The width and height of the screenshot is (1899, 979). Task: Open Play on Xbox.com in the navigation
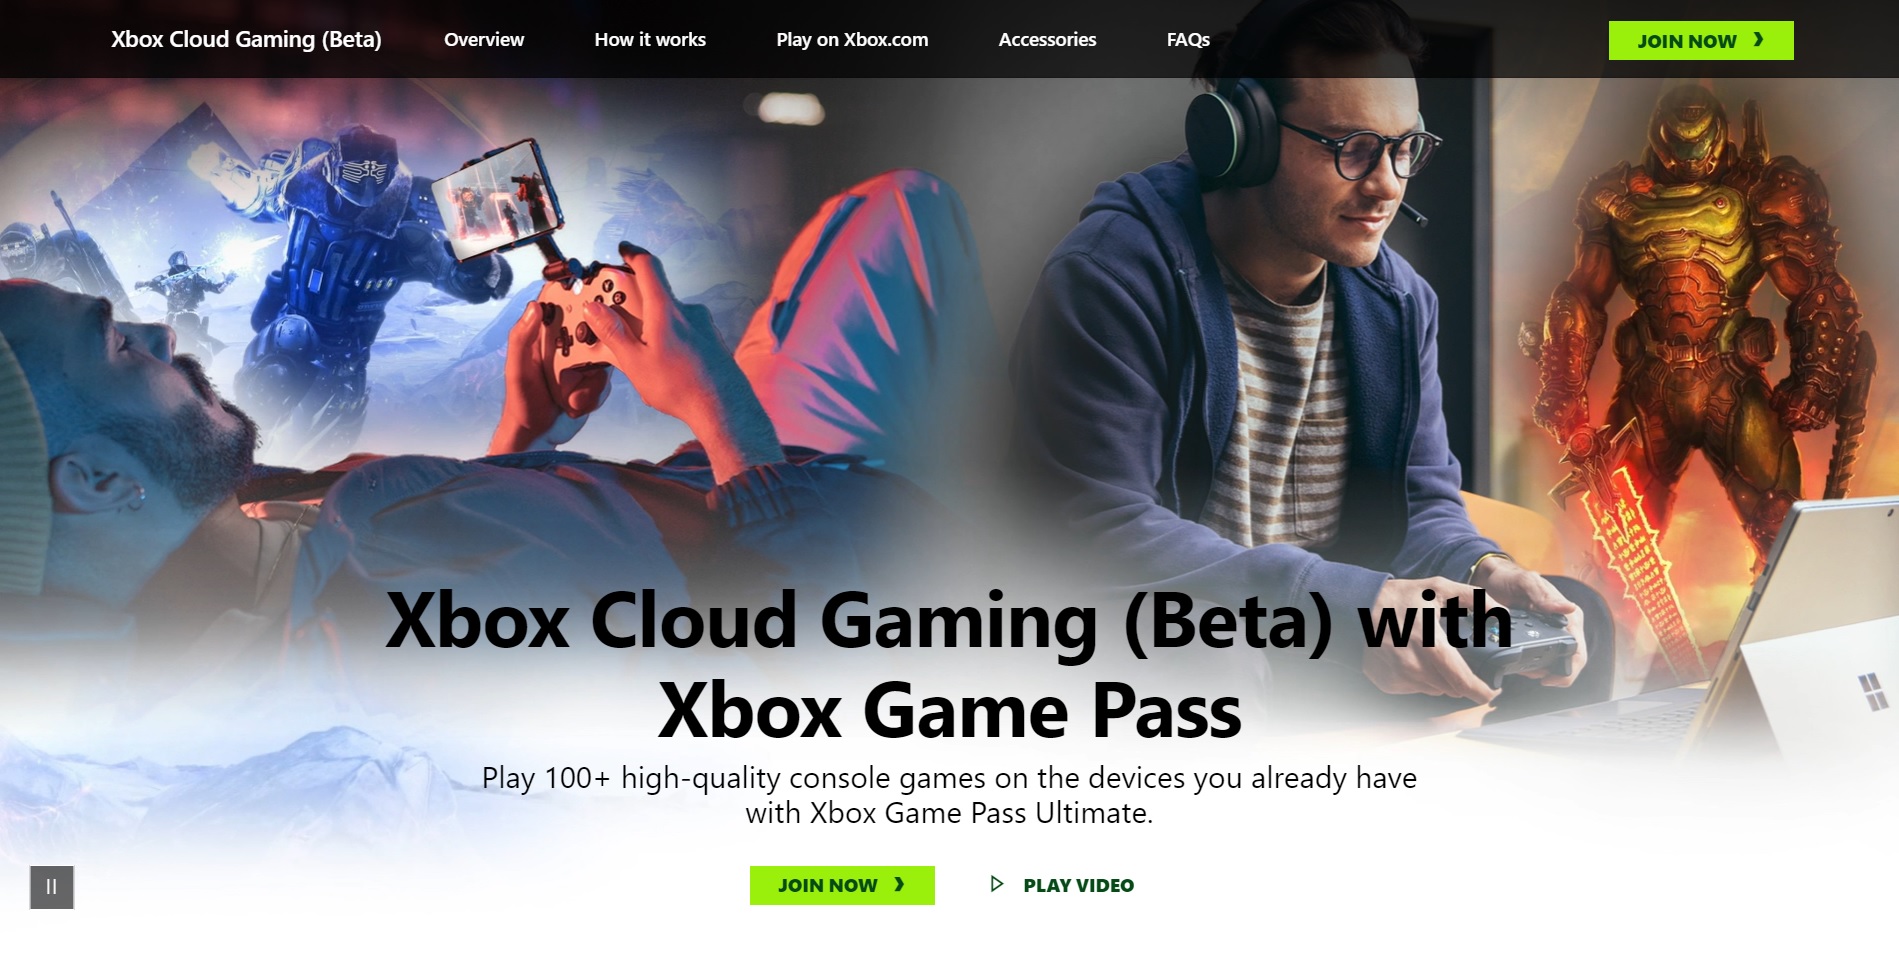[852, 40]
